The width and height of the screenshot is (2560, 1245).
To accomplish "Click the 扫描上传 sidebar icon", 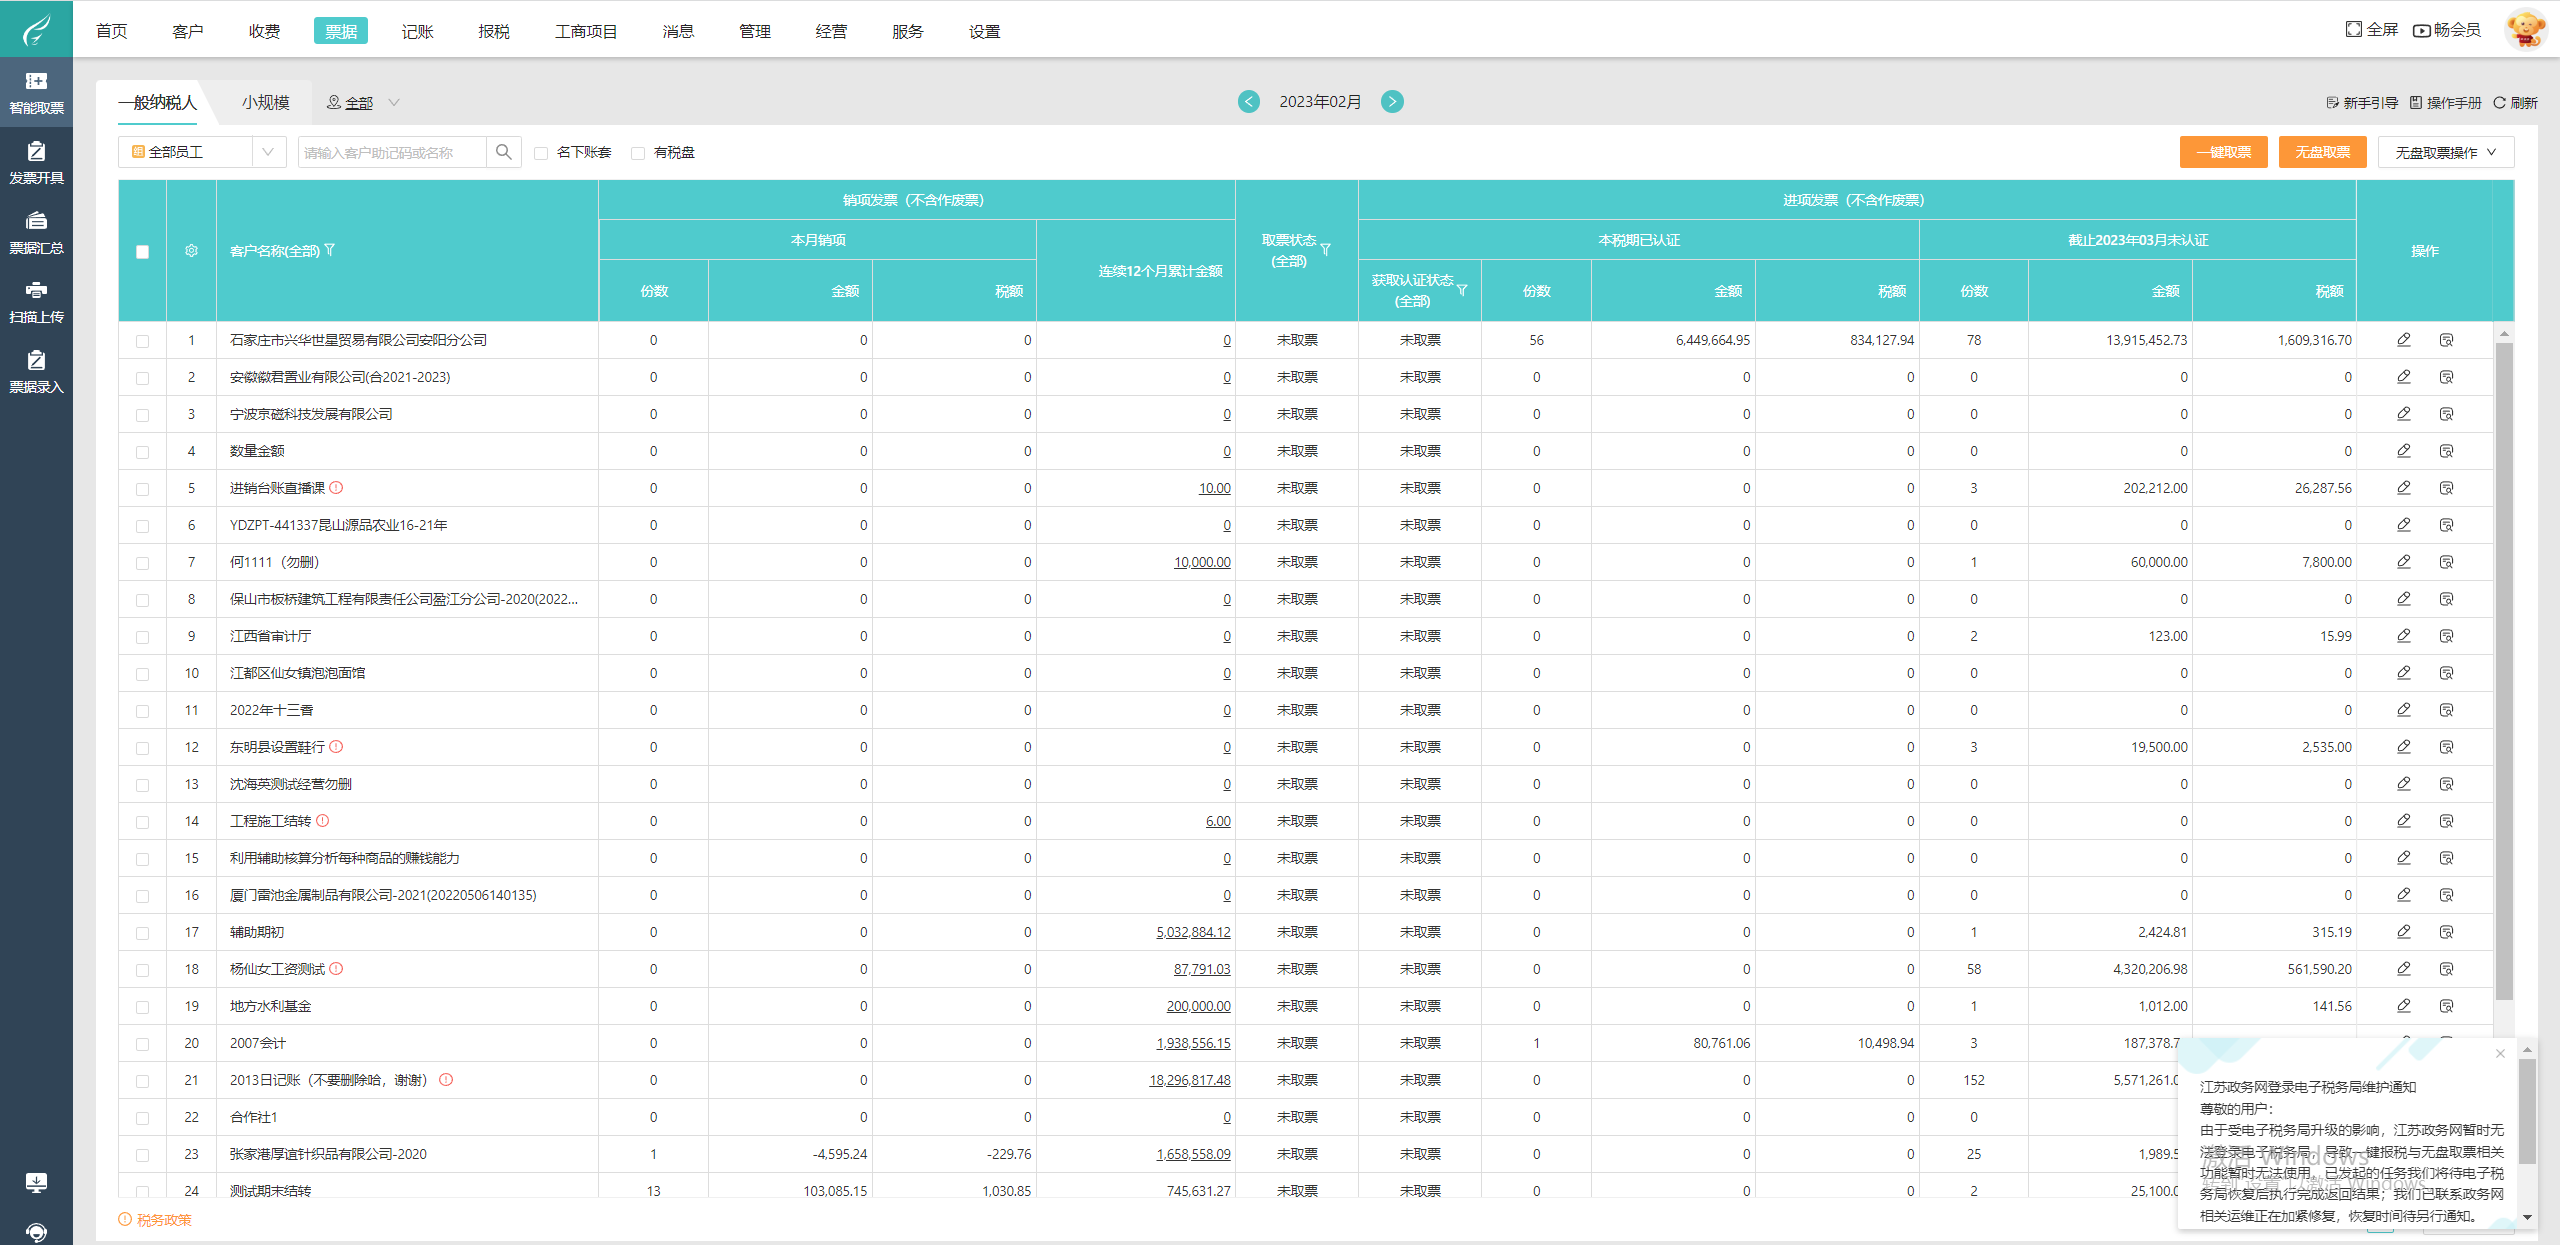I will coord(39,310).
